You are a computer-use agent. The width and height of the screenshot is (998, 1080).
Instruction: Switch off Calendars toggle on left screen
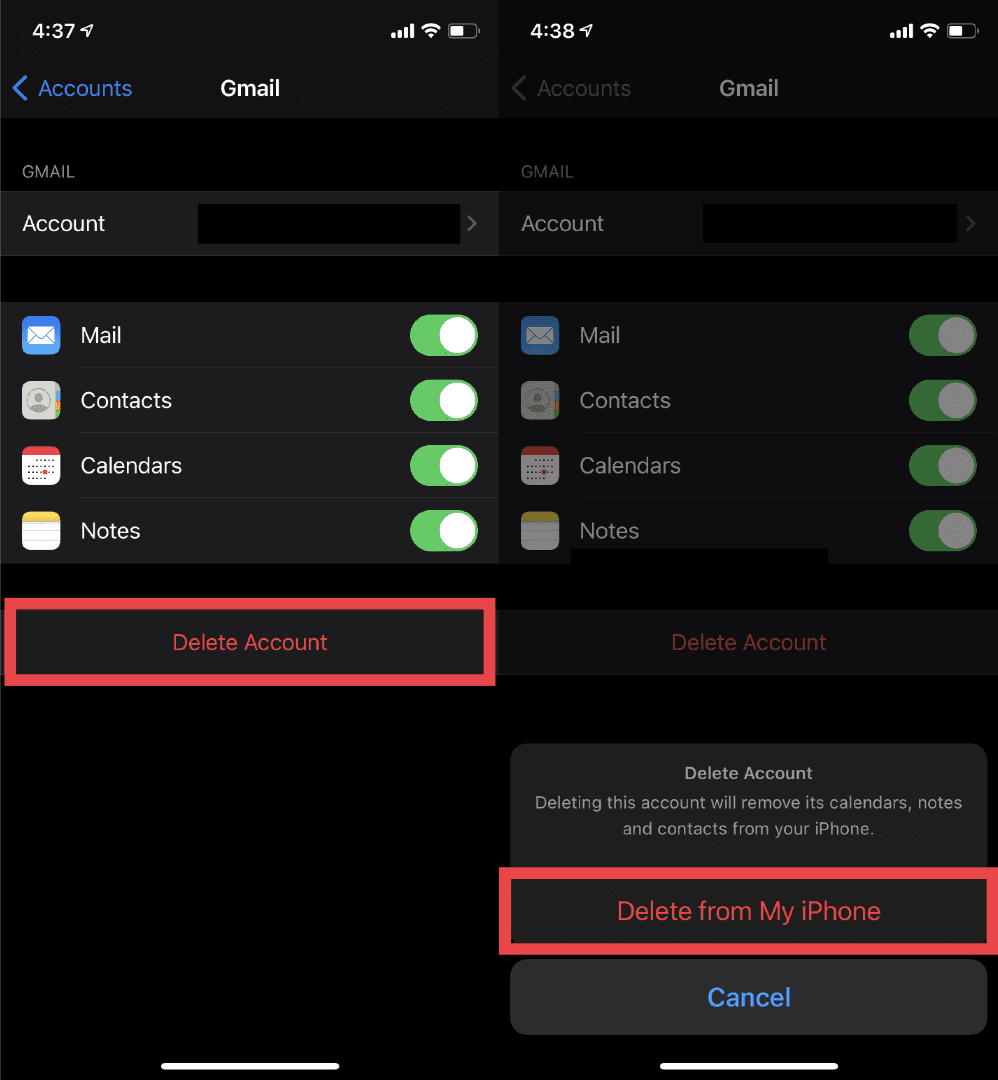(444, 466)
